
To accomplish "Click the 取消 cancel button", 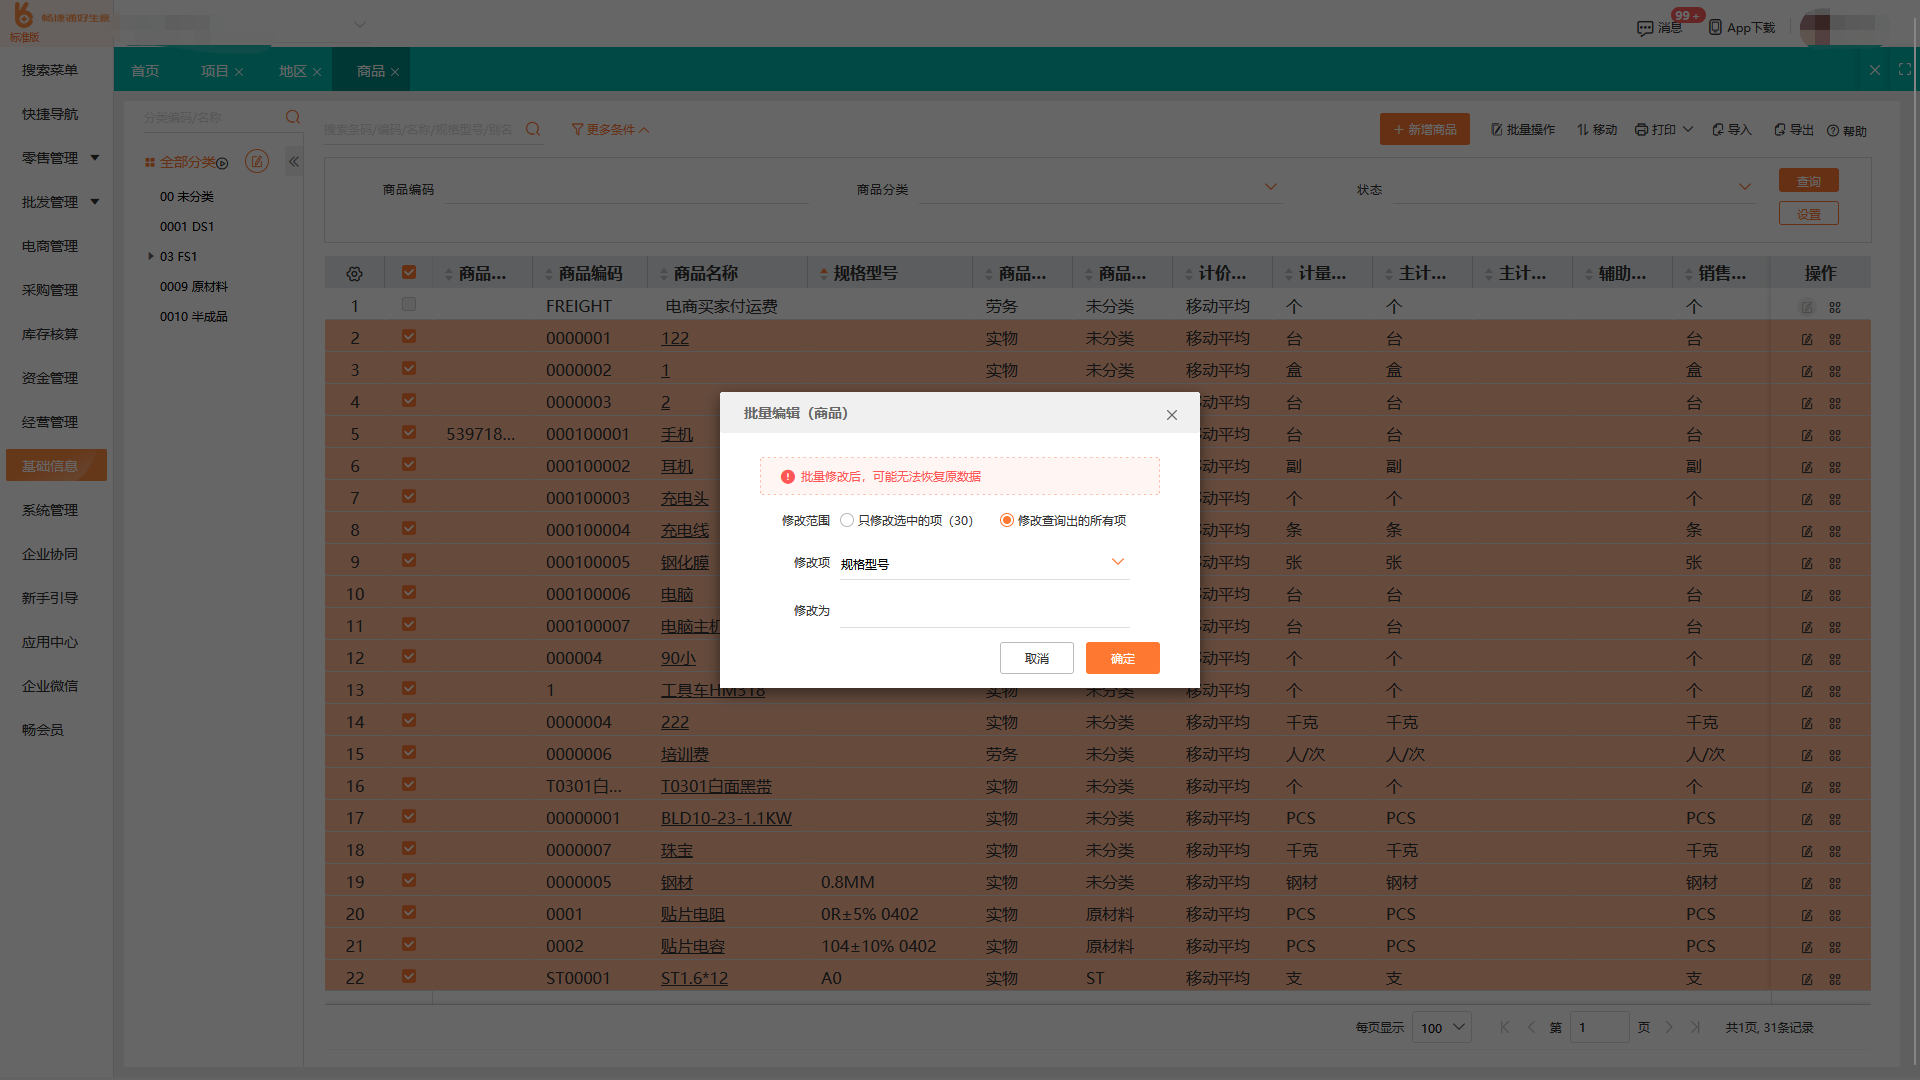I will [1036, 658].
